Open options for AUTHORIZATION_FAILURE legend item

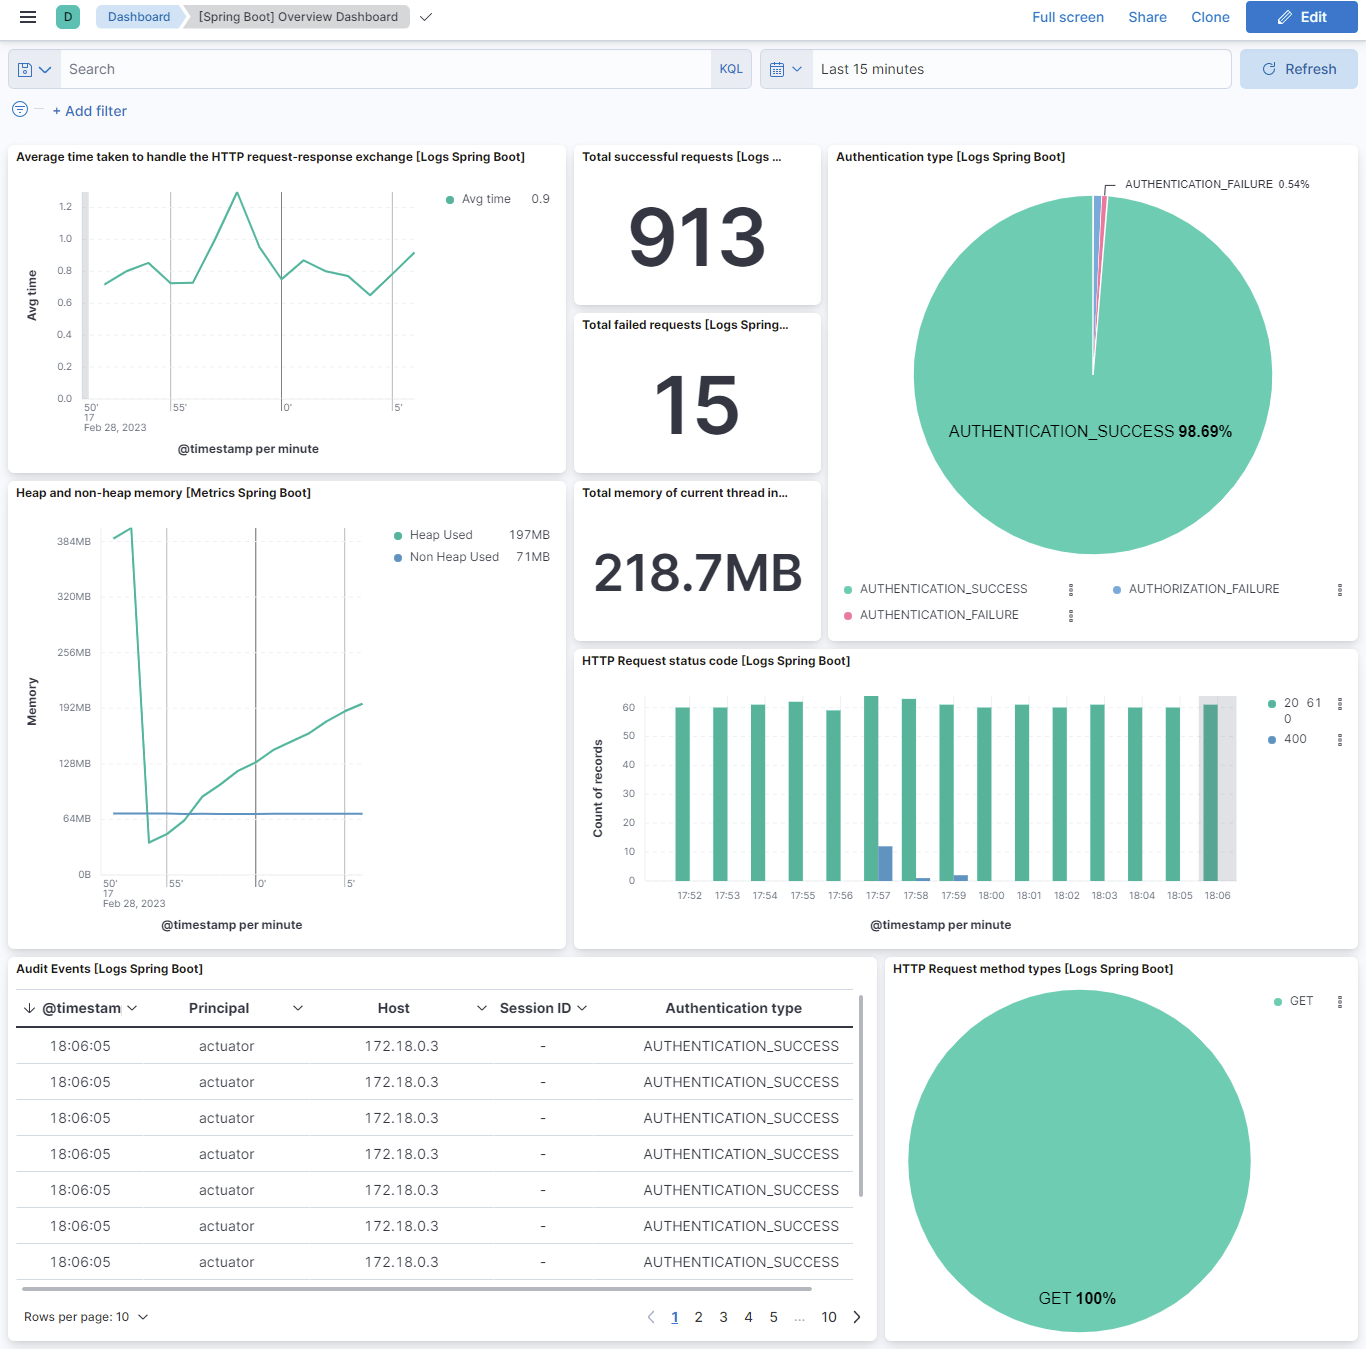(1340, 590)
